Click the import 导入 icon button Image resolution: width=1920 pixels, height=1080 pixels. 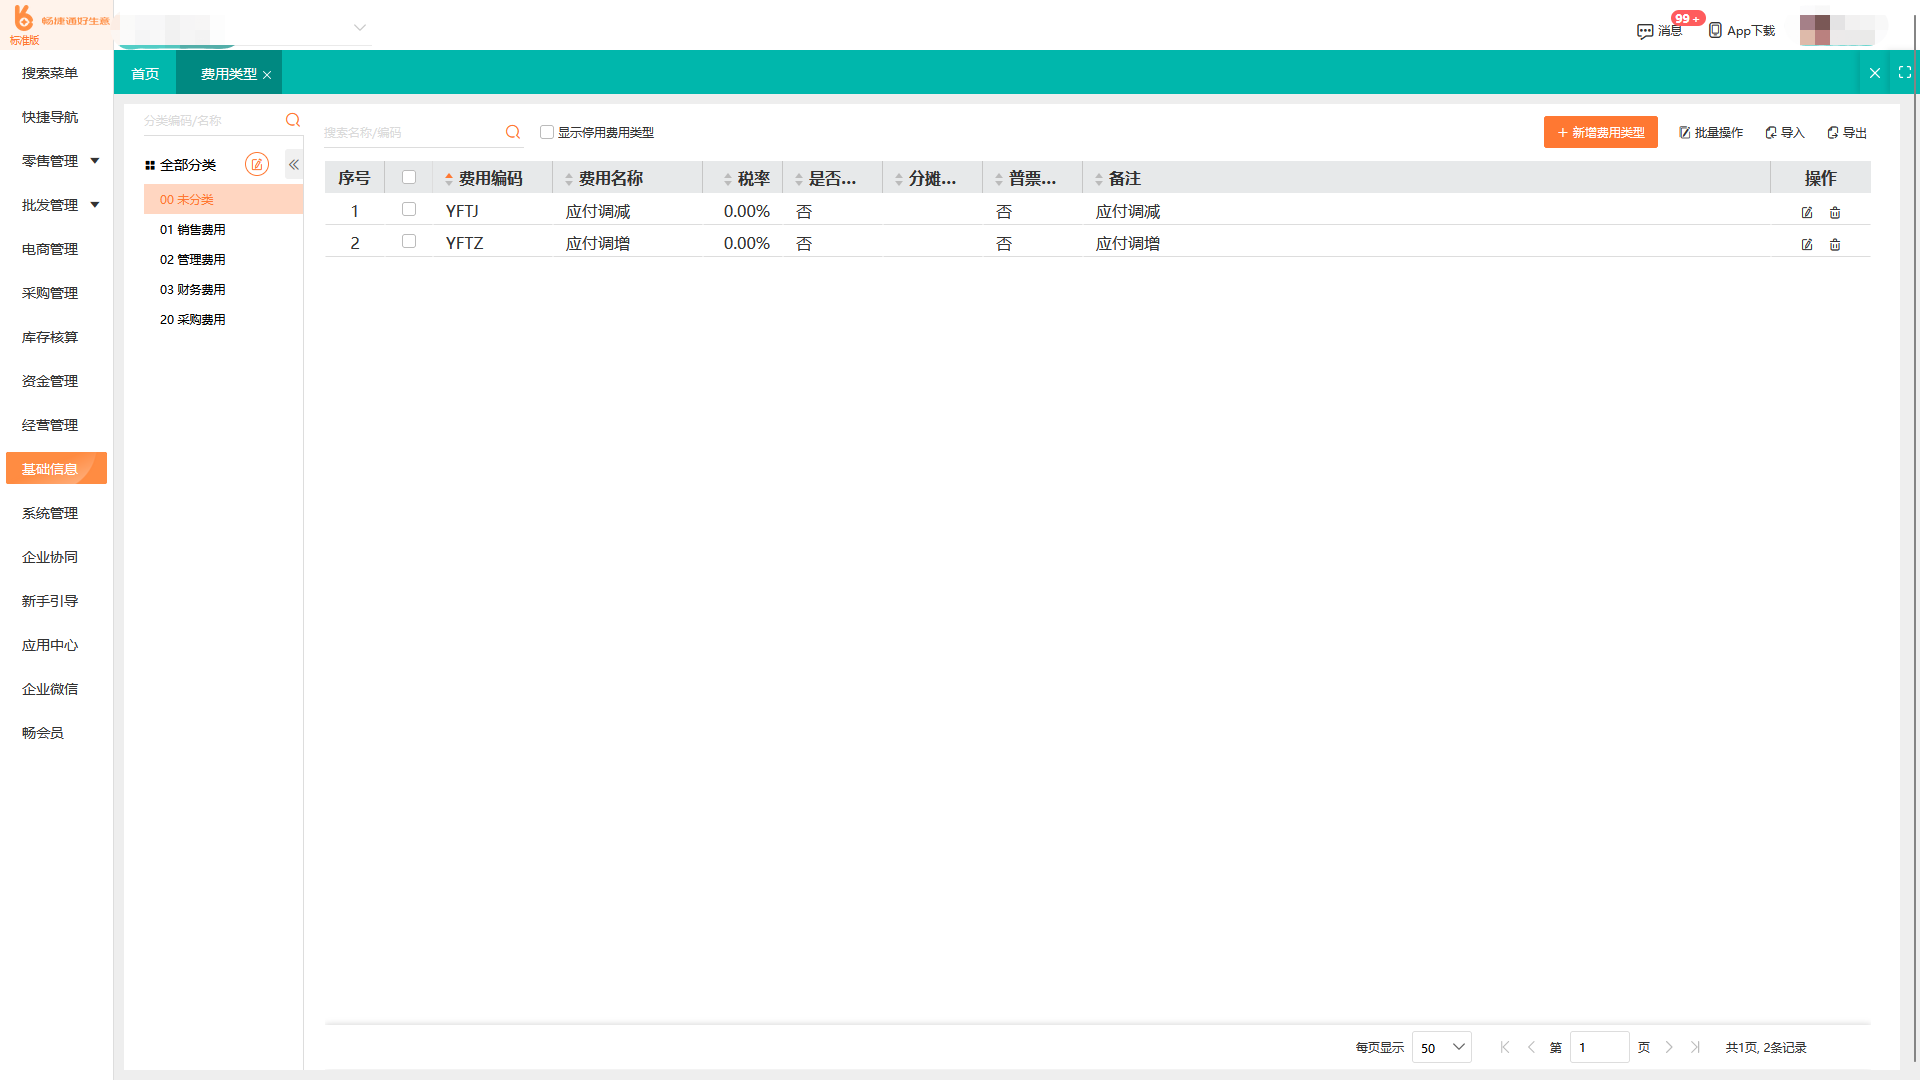(x=1785, y=132)
